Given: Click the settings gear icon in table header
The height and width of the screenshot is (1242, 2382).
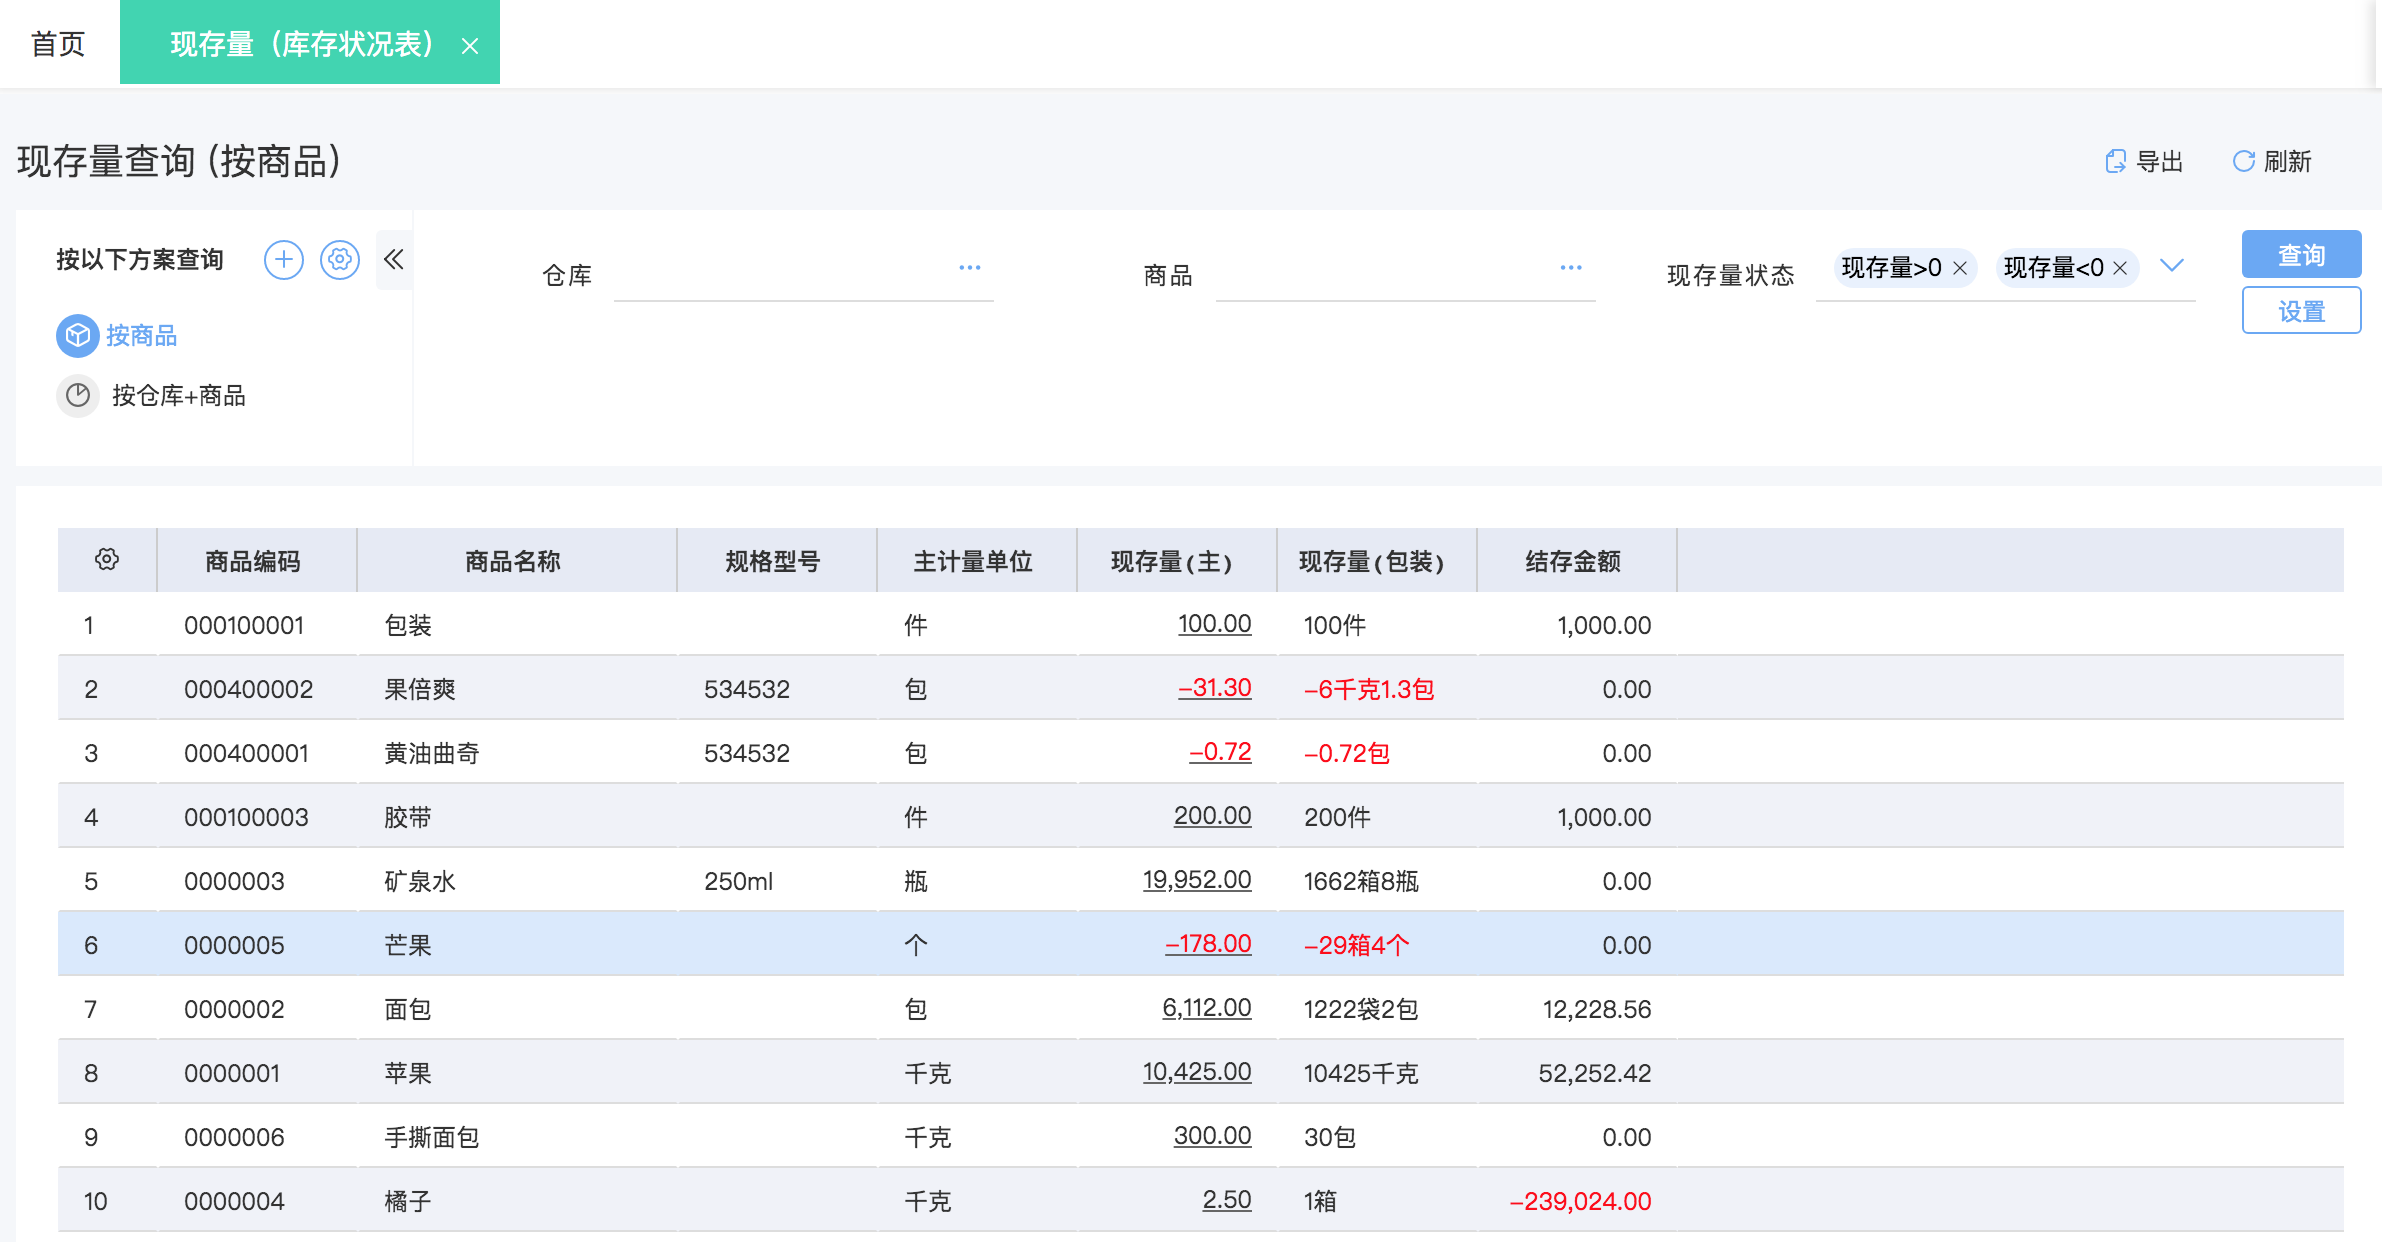Looking at the screenshot, I should [106, 560].
